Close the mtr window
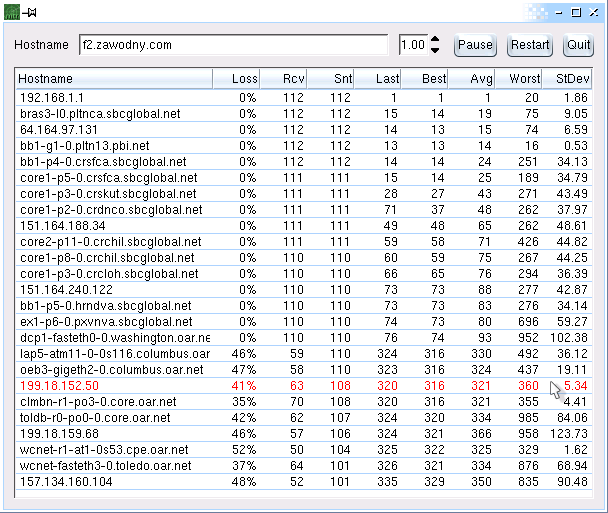This screenshot has width=608, height=513. 594,13
